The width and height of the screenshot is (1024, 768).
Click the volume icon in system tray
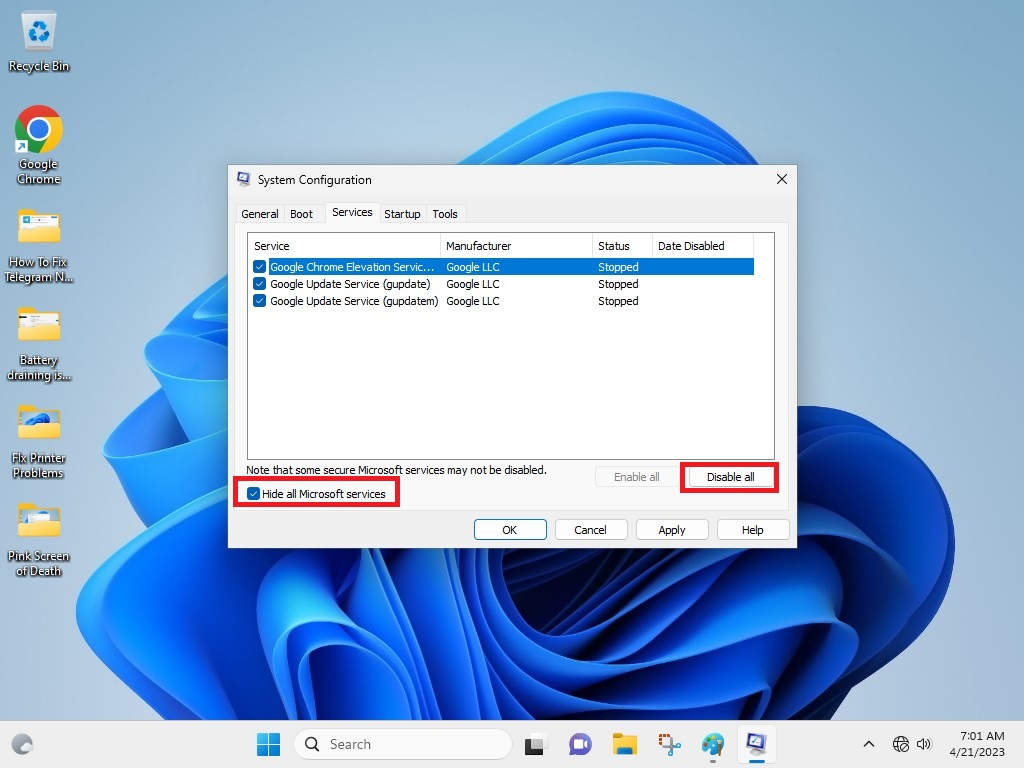tap(923, 744)
